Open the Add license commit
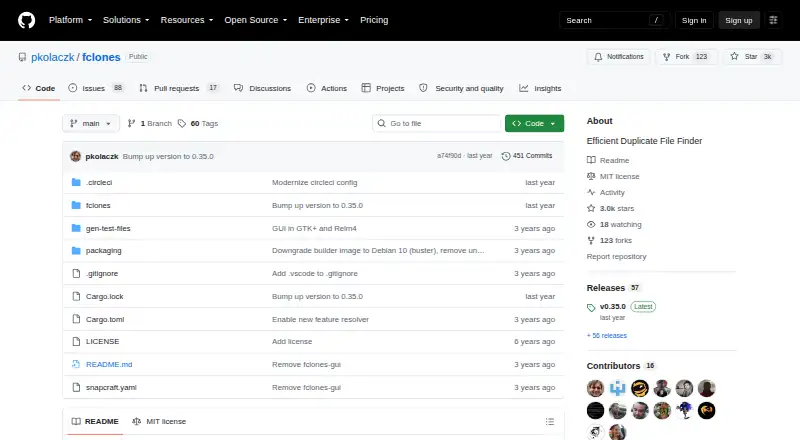Viewport: 800px width, 440px height. (x=292, y=341)
